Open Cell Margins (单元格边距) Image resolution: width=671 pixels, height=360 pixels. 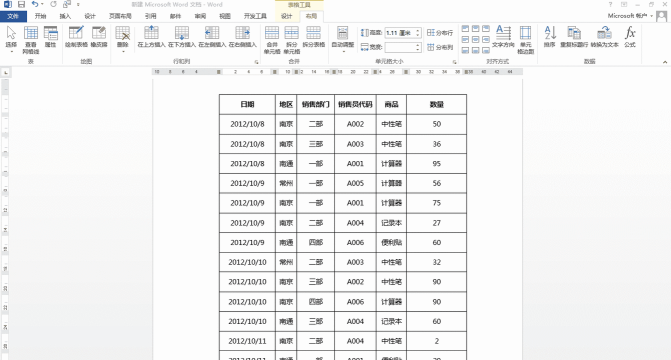tap(526, 40)
